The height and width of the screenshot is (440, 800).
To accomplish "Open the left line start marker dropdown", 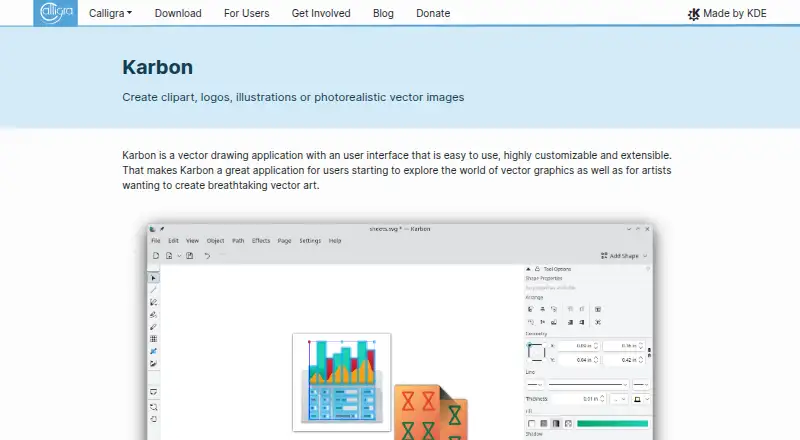I will tap(535, 384).
